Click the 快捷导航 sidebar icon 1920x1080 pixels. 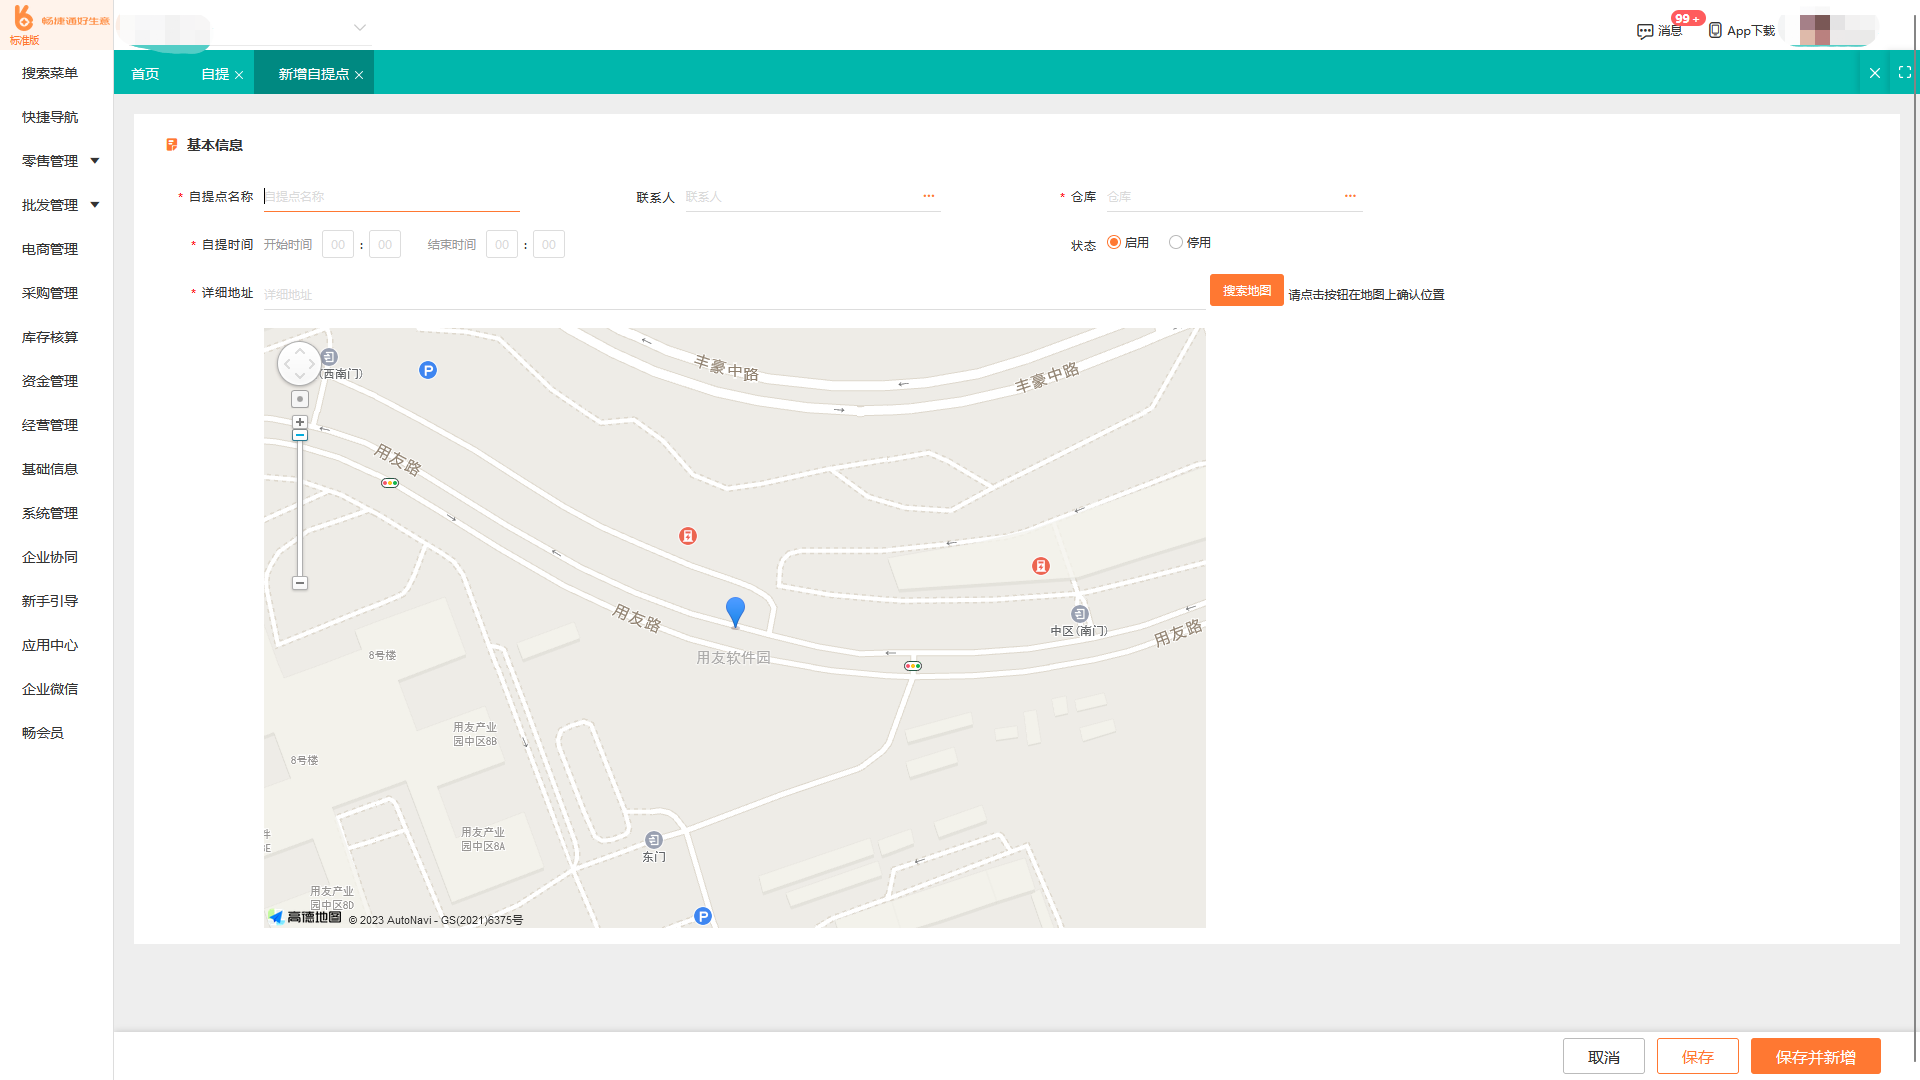click(x=50, y=117)
